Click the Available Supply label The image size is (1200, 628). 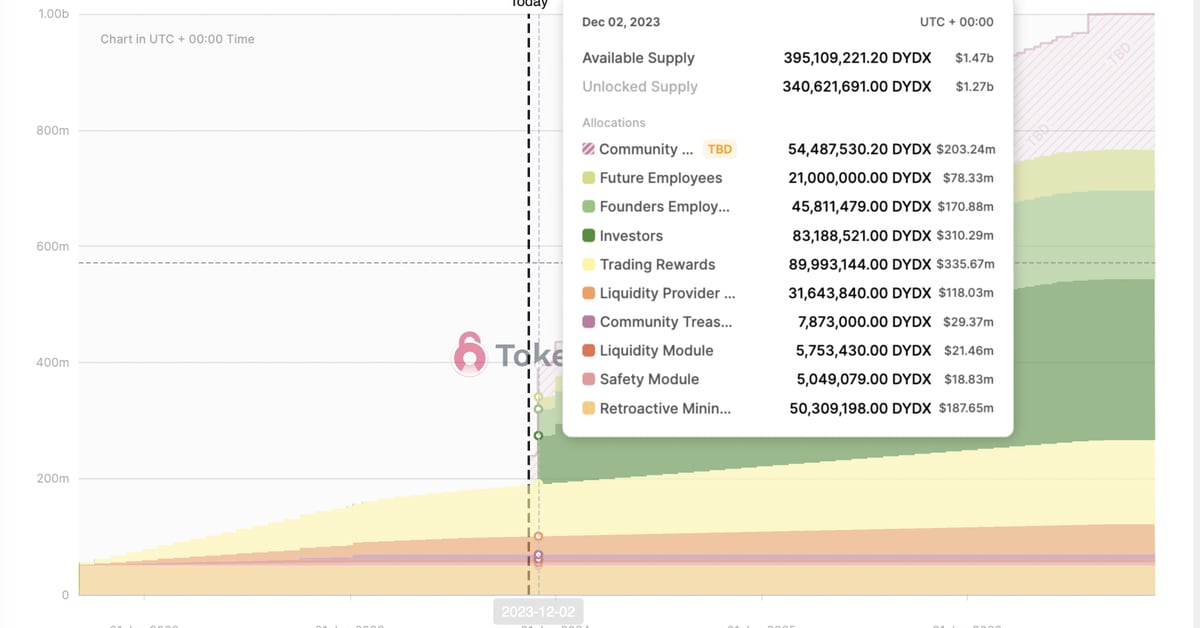(638, 58)
